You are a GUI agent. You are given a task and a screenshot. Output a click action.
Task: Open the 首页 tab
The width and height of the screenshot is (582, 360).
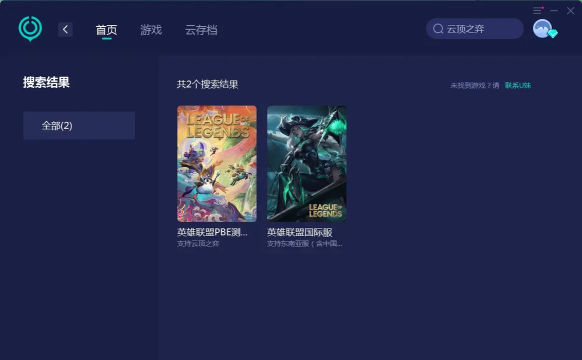[x=107, y=30]
